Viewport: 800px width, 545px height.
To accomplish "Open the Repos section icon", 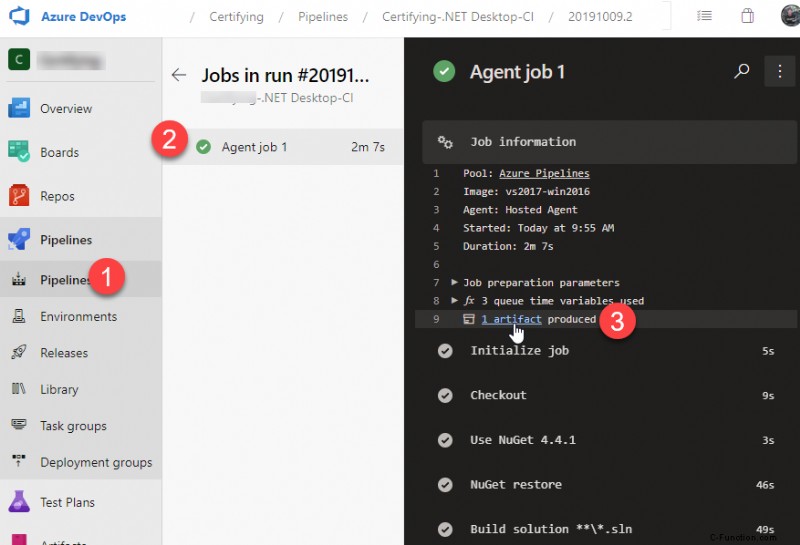I will click(x=20, y=196).
